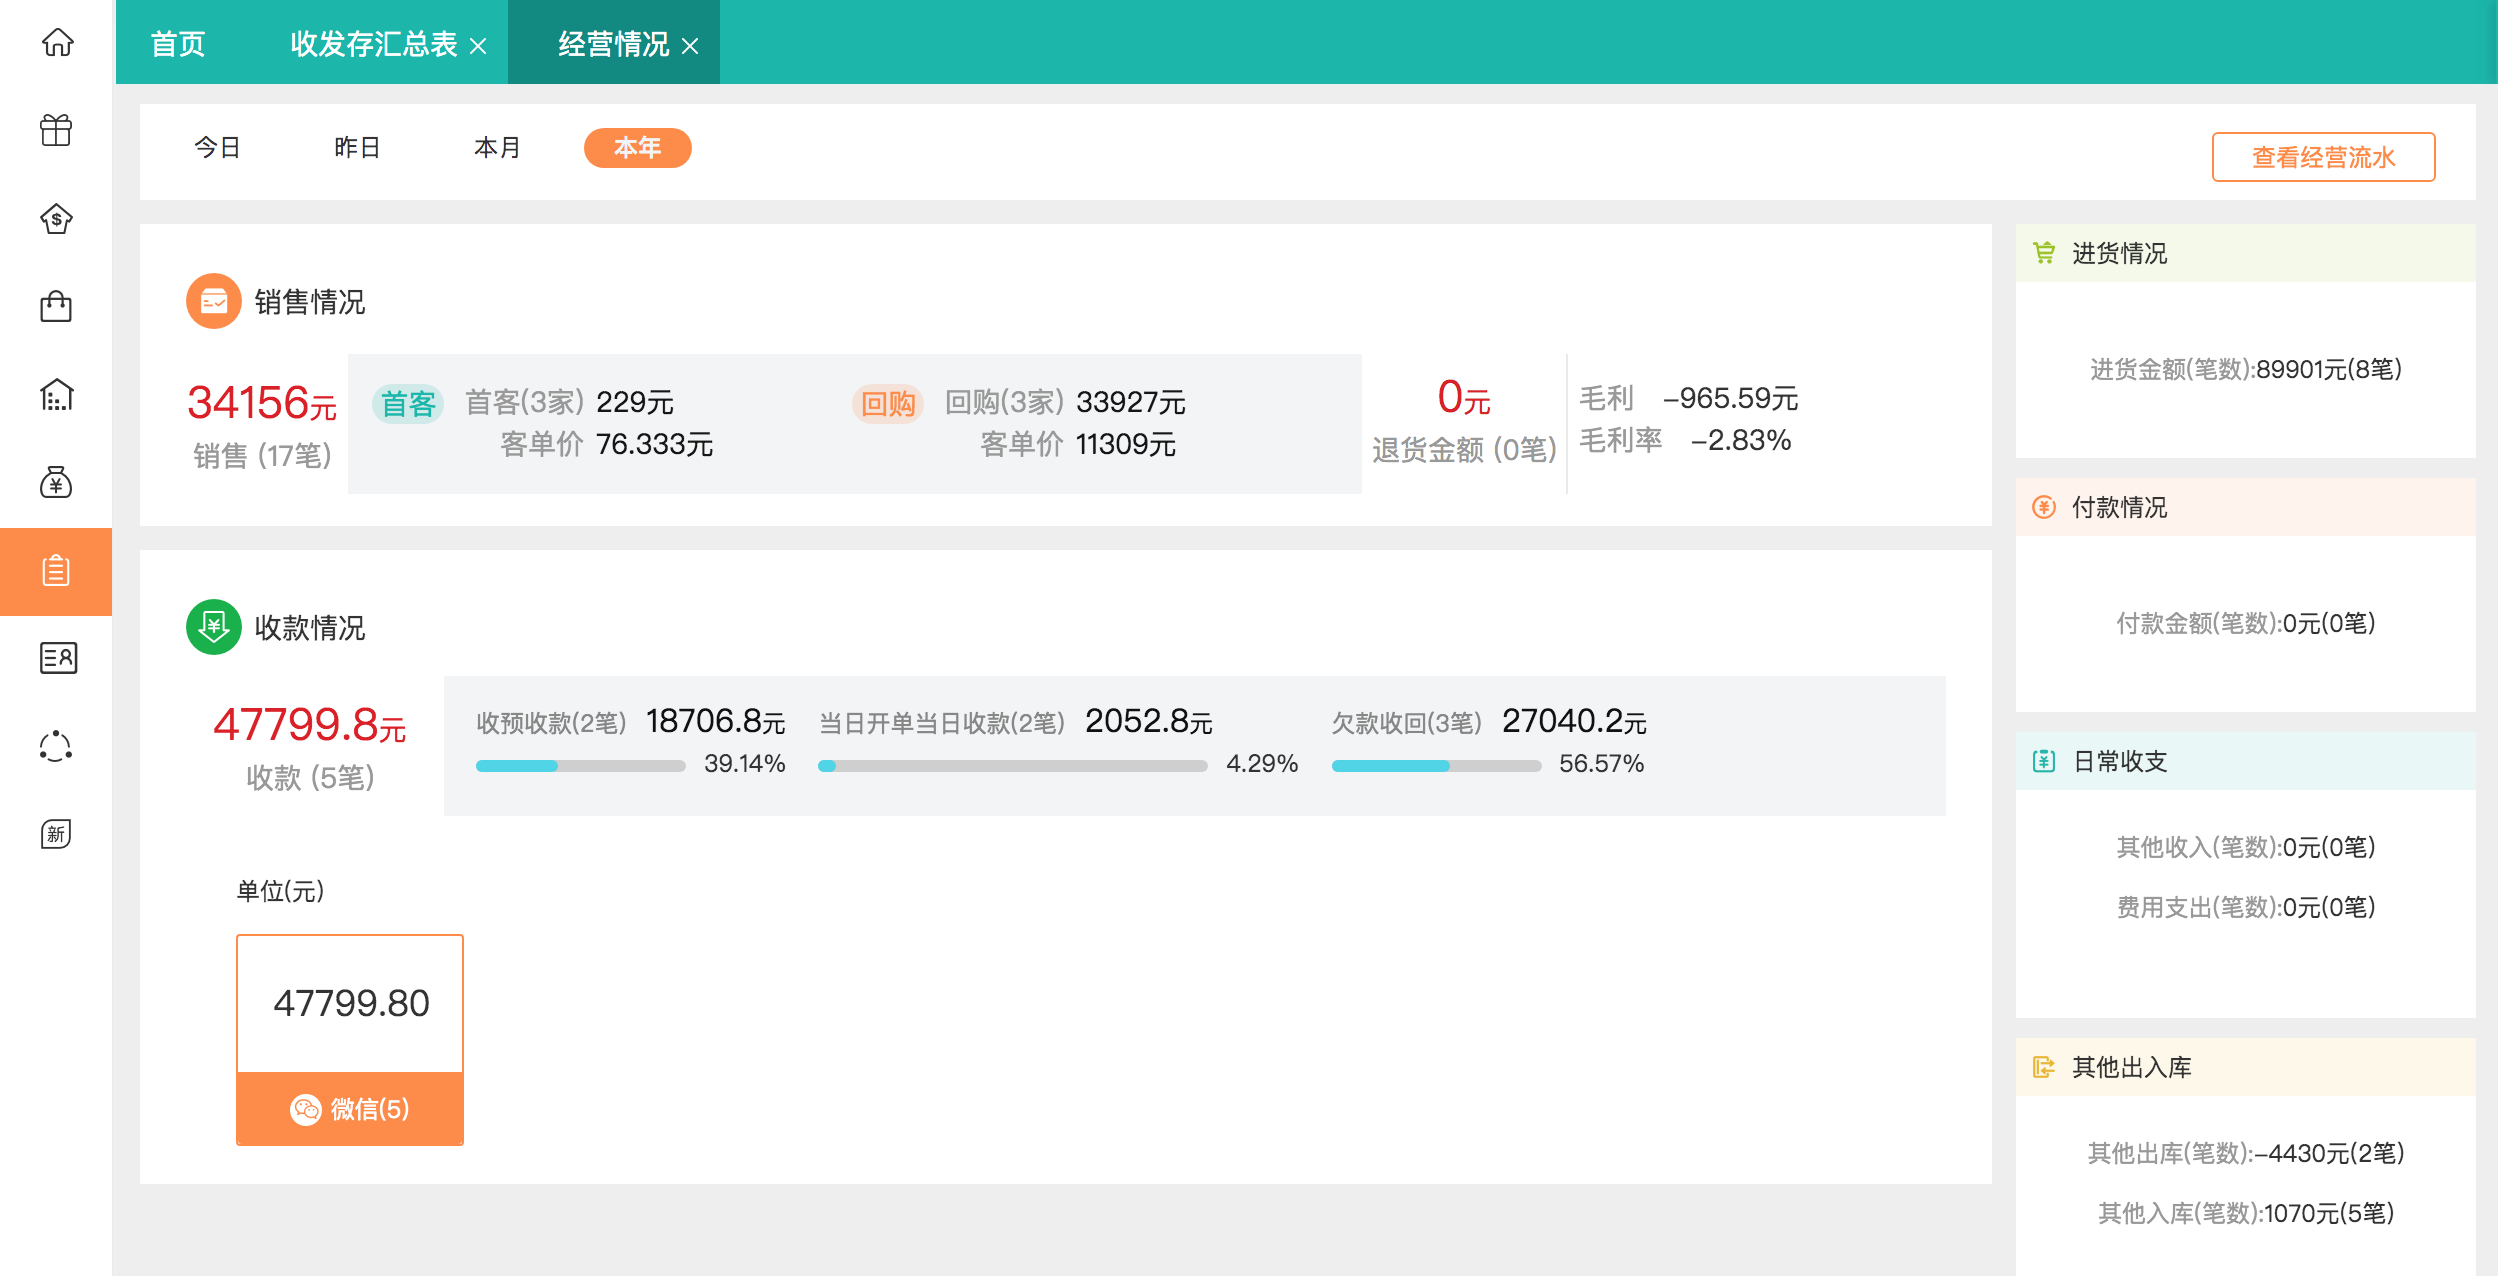The height and width of the screenshot is (1276, 2498).
Task: Click the new/新 sidebar icon
Action: tap(55, 833)
